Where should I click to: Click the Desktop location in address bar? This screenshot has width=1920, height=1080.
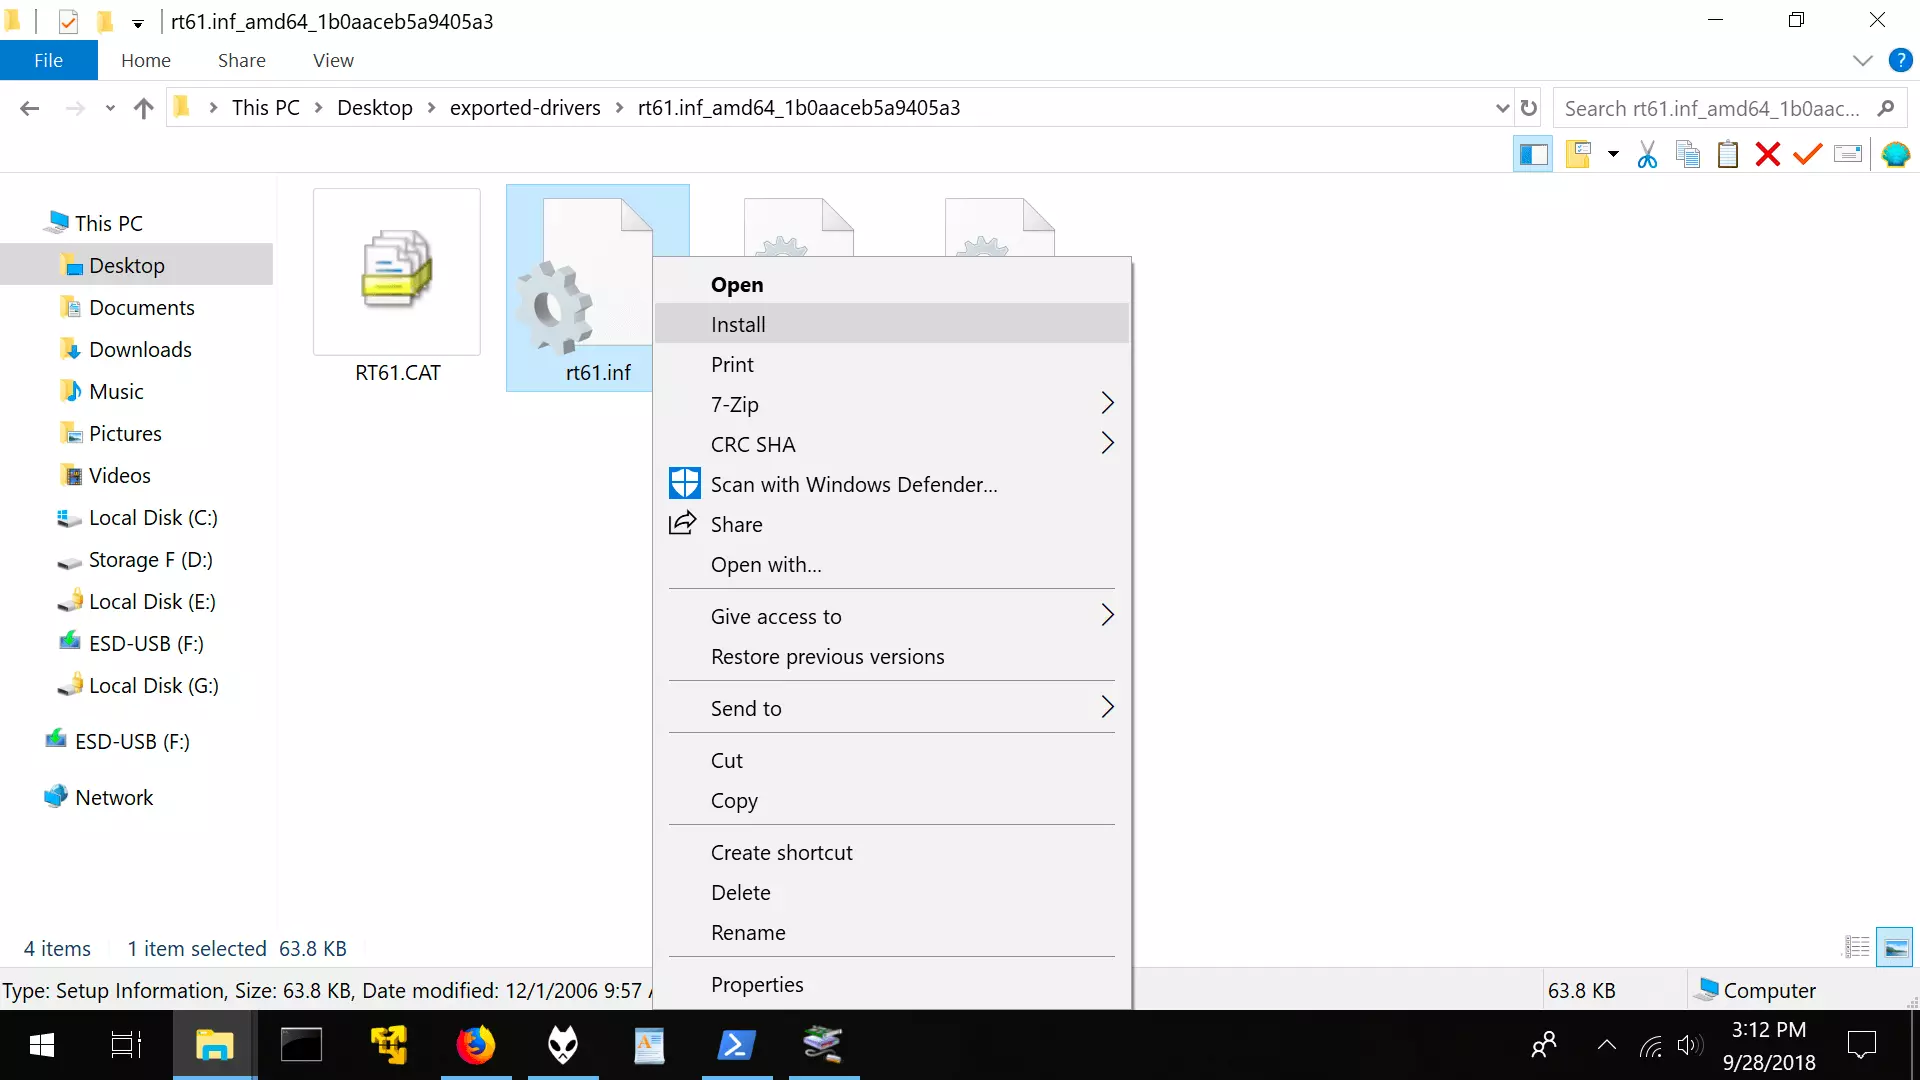(375, 107)
